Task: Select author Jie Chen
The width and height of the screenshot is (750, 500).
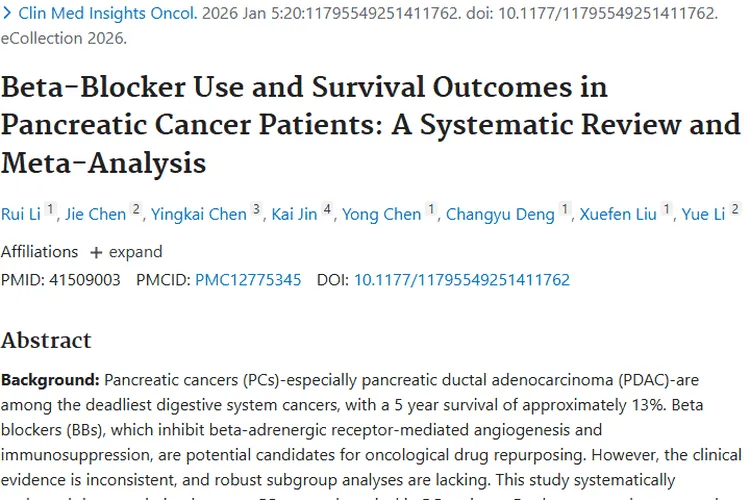Action: tap(96, 214)
